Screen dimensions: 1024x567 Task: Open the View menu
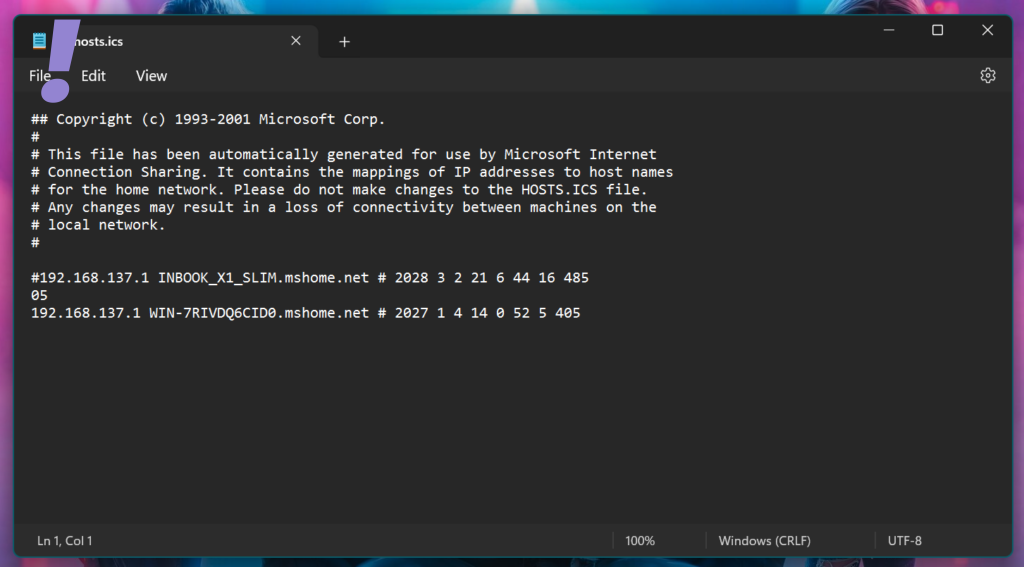click(x=151, y=76)
